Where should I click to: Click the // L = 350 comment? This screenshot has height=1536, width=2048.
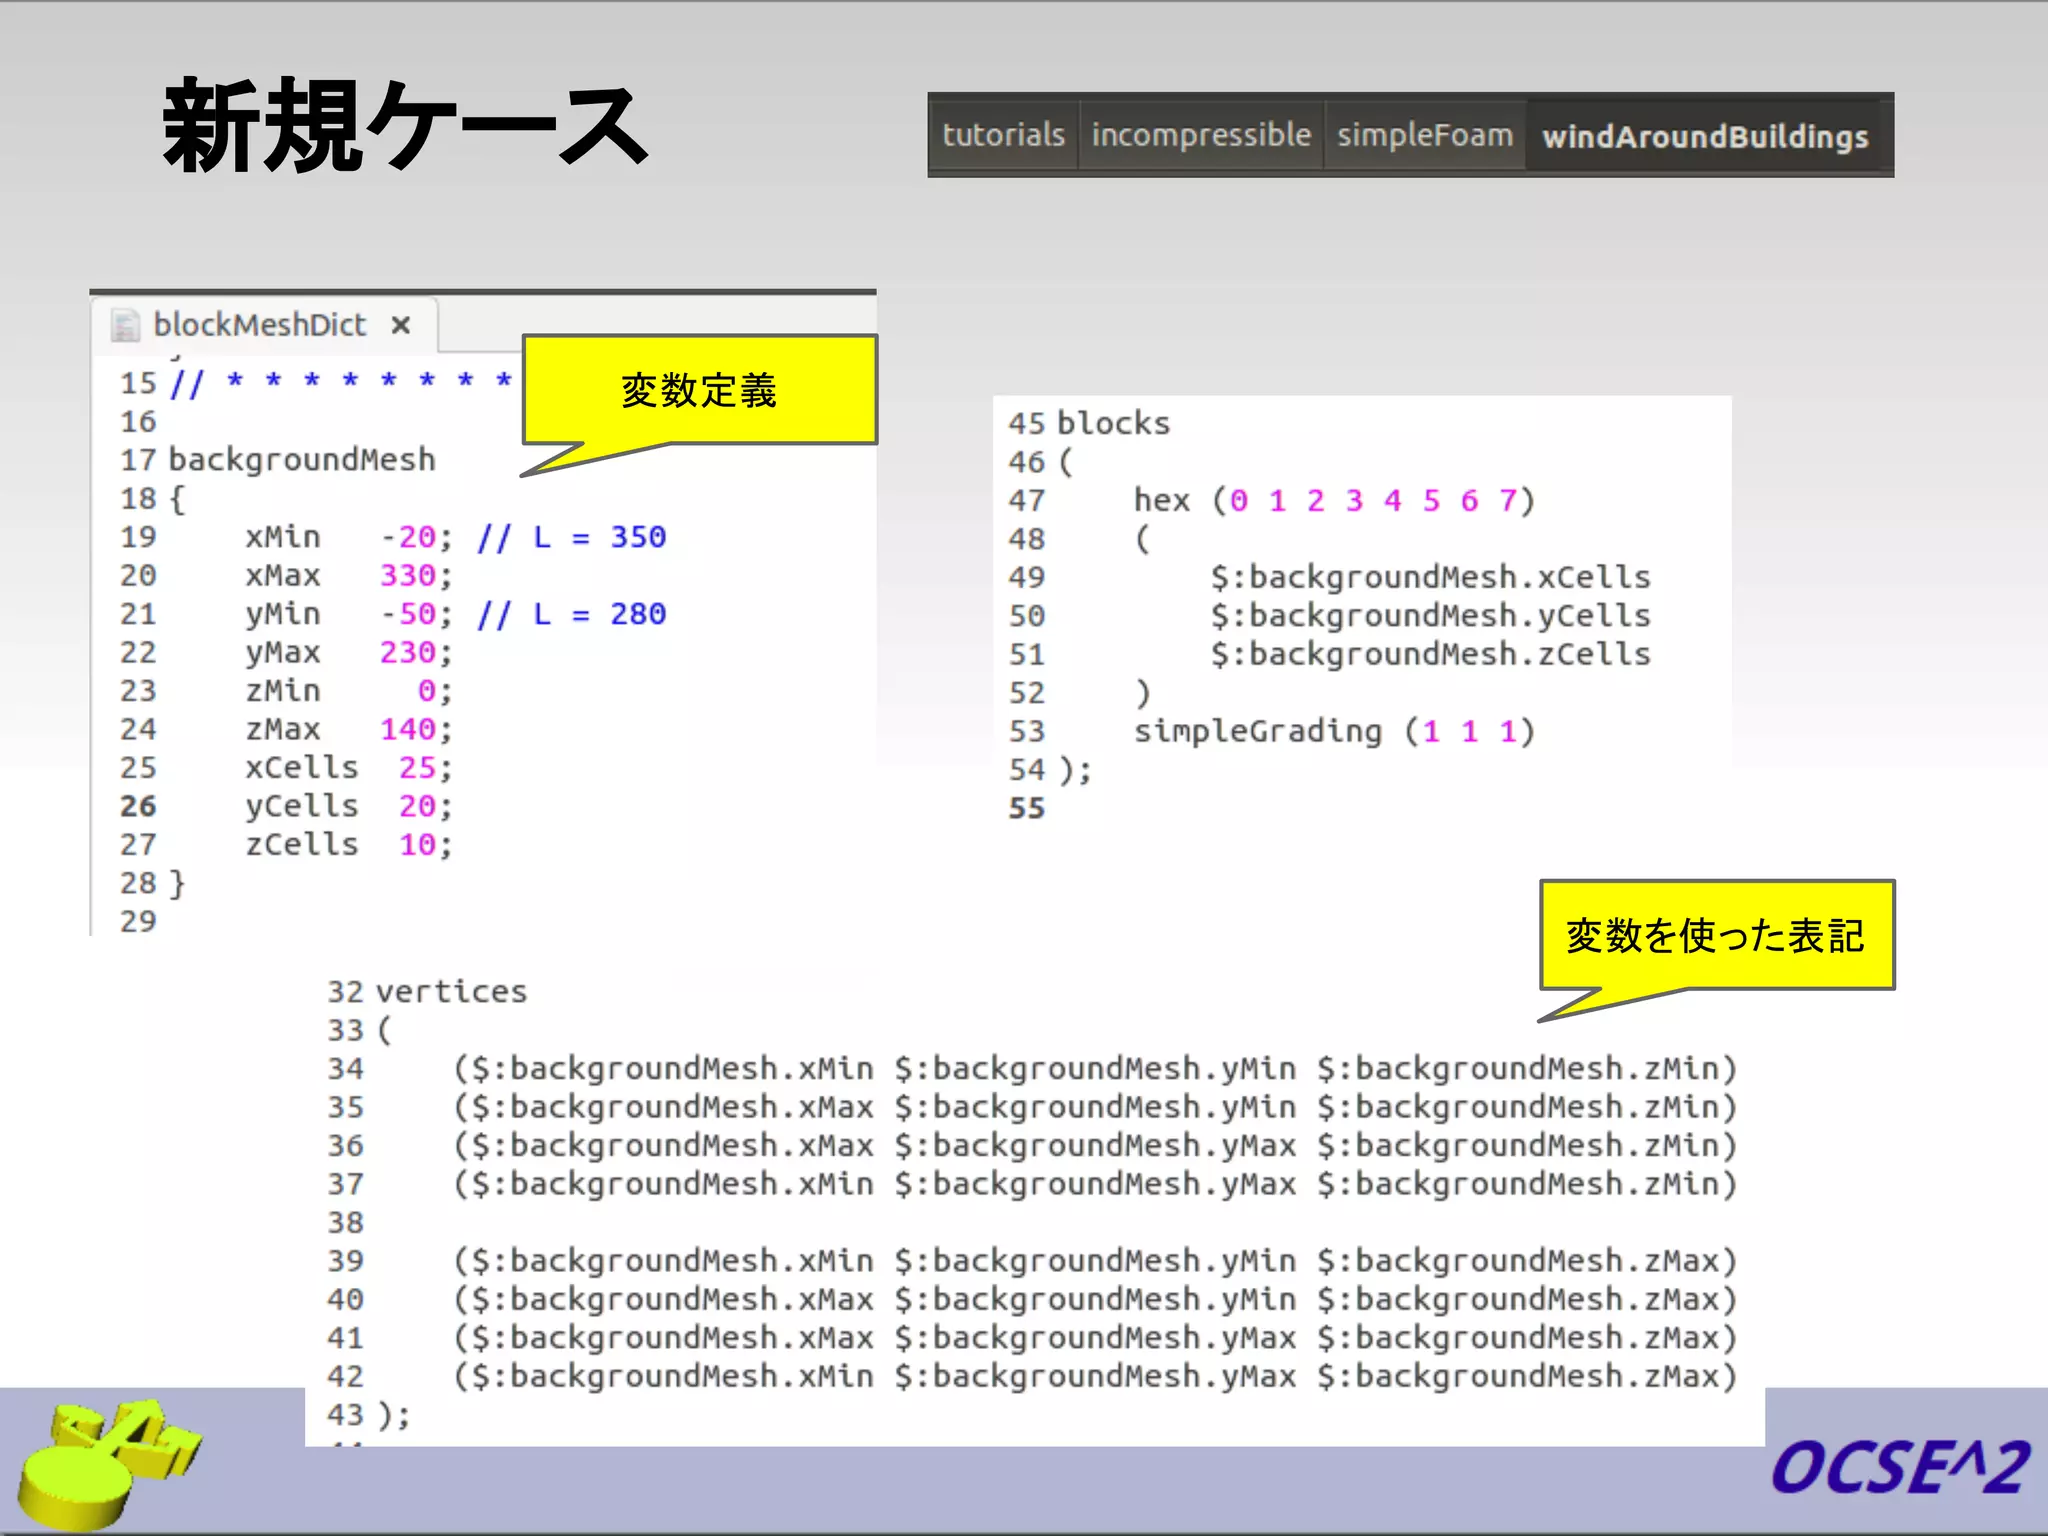[x=571, y=537]
